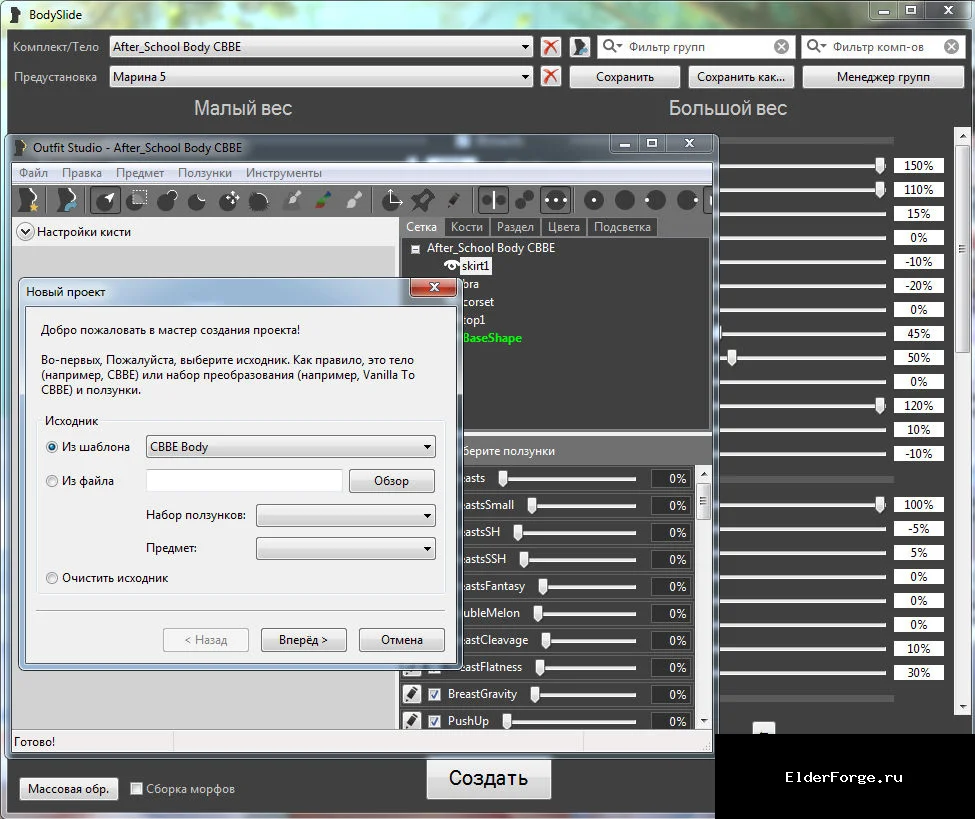
Task: Click the Load Reference toolbar icon
Action: pyautogui.click(x=68, y=201)
